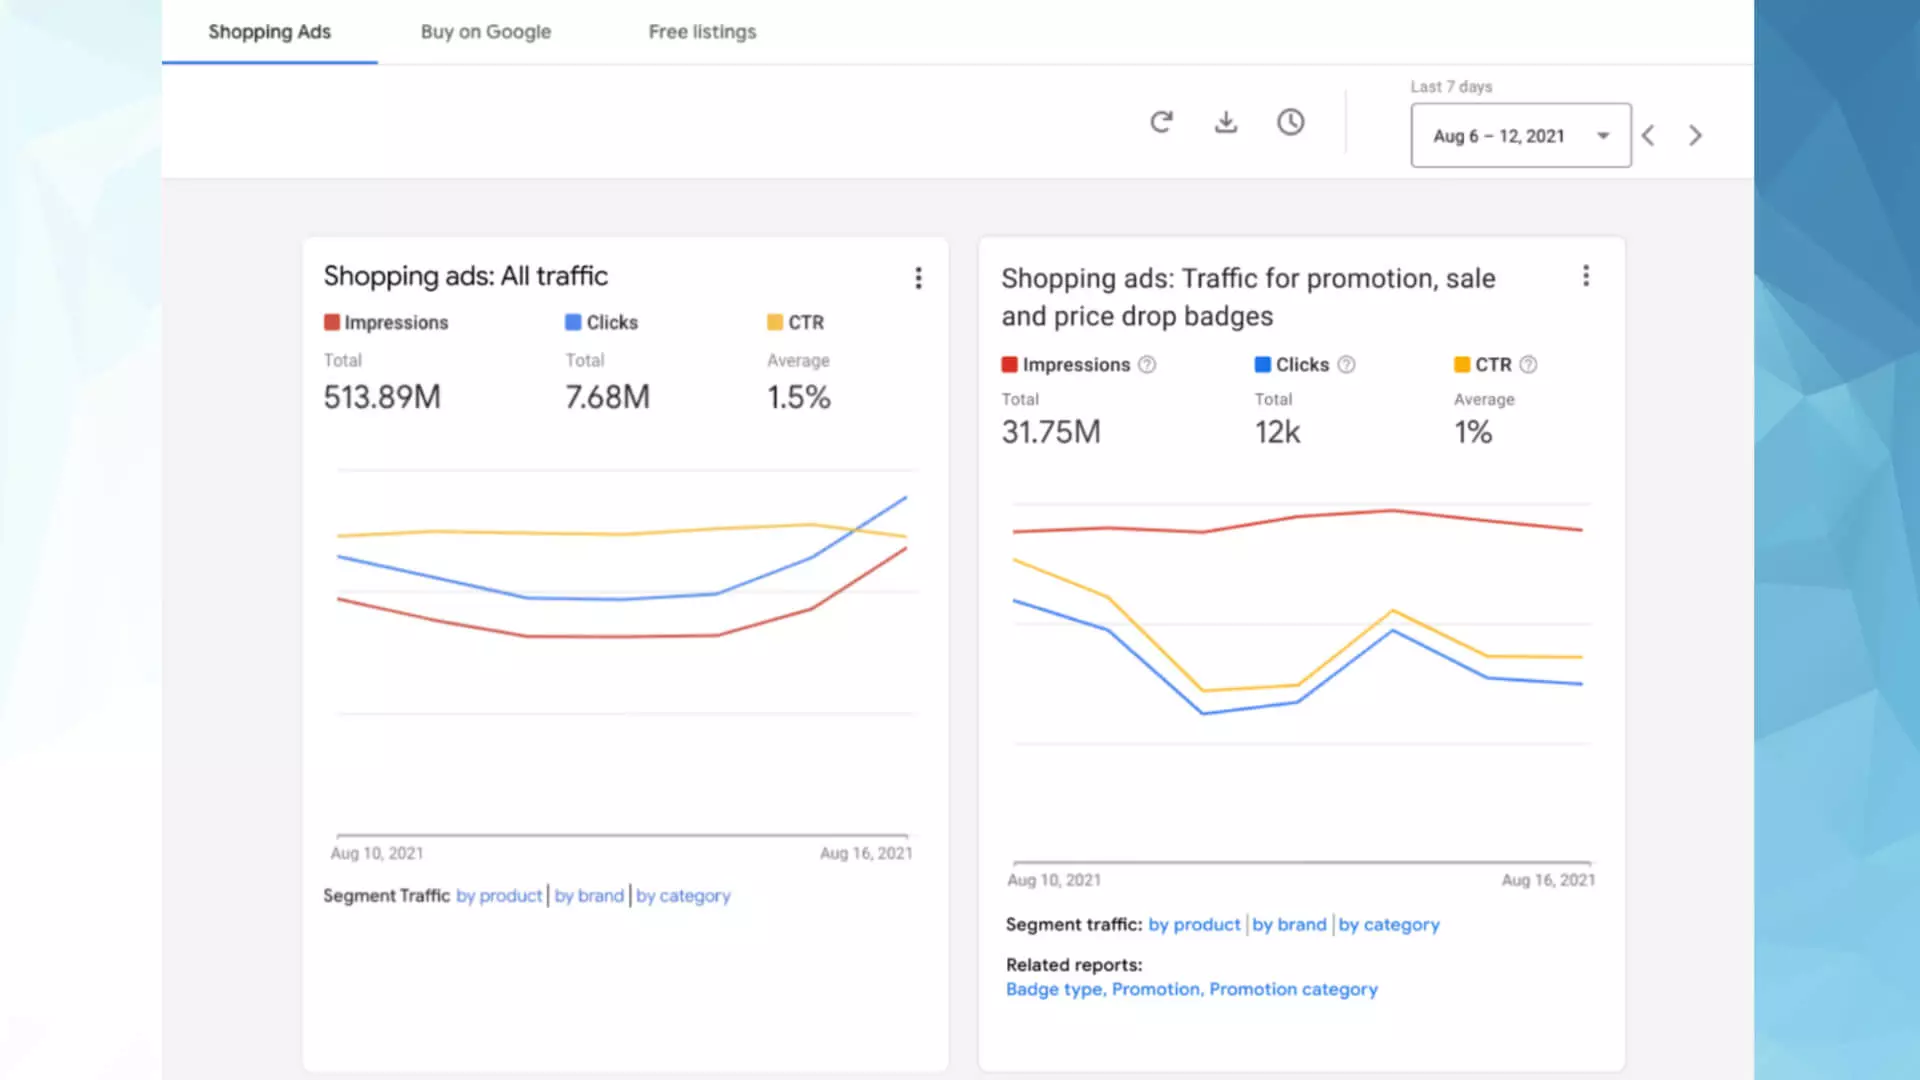The image size is (1920, 1080).
Task: Click the three-dot menu on All traffic card
Action: 918,277
